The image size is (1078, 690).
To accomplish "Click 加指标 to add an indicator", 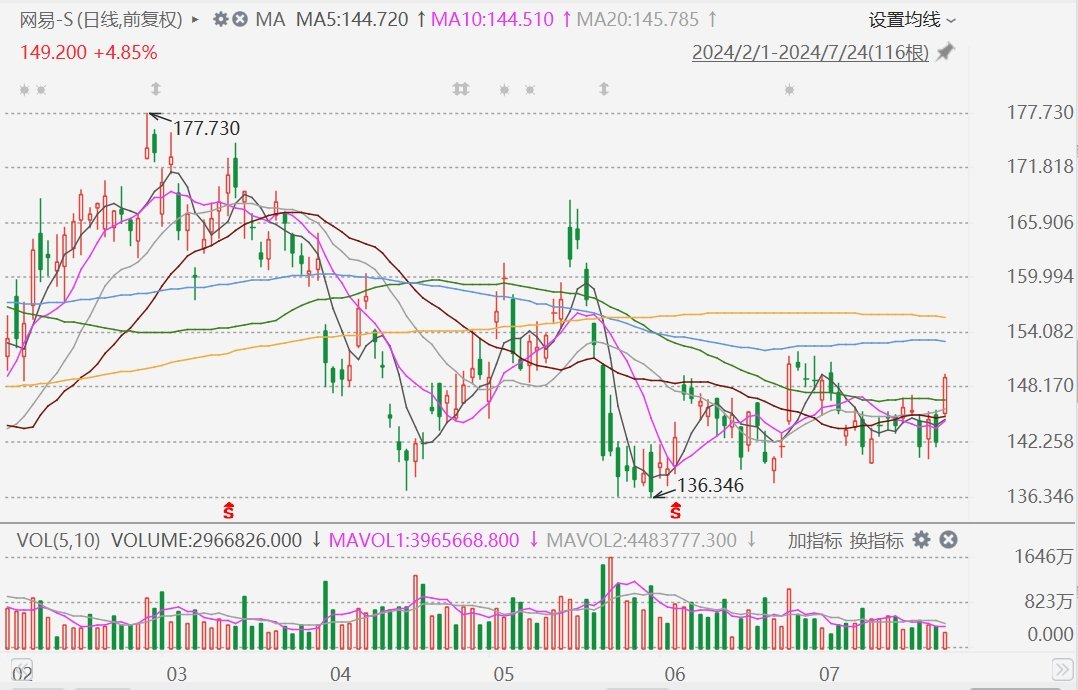I will 814,540.
